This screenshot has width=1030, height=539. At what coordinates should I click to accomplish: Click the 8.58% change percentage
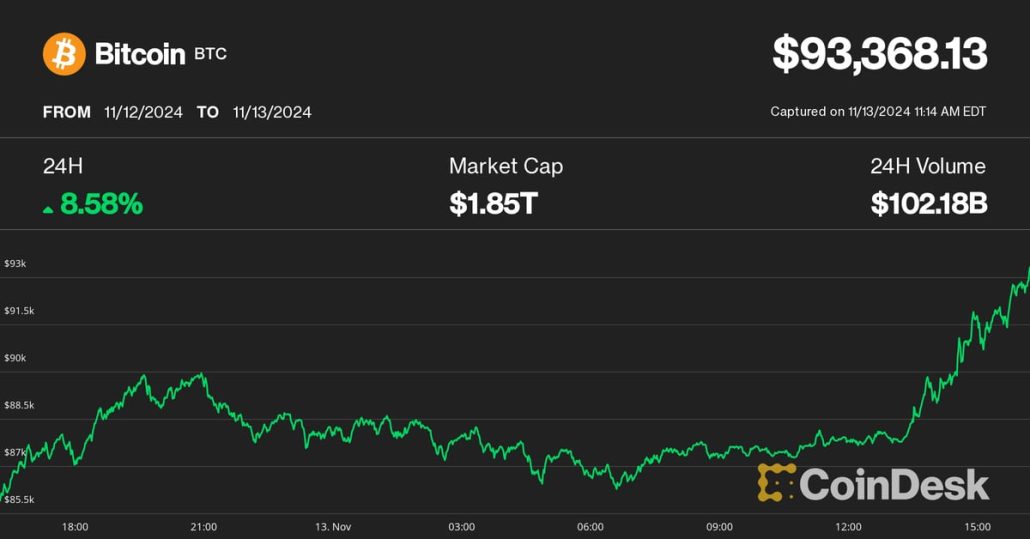101,205
